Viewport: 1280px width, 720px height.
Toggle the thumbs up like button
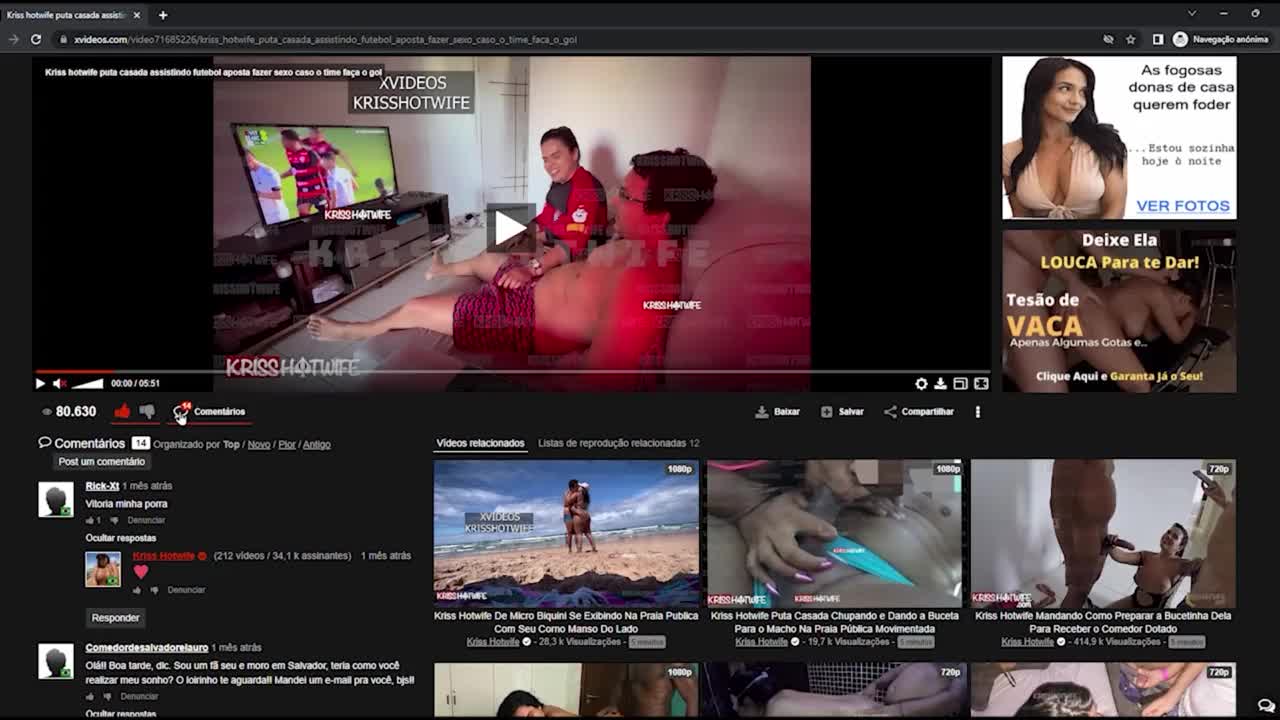point(122,412)
